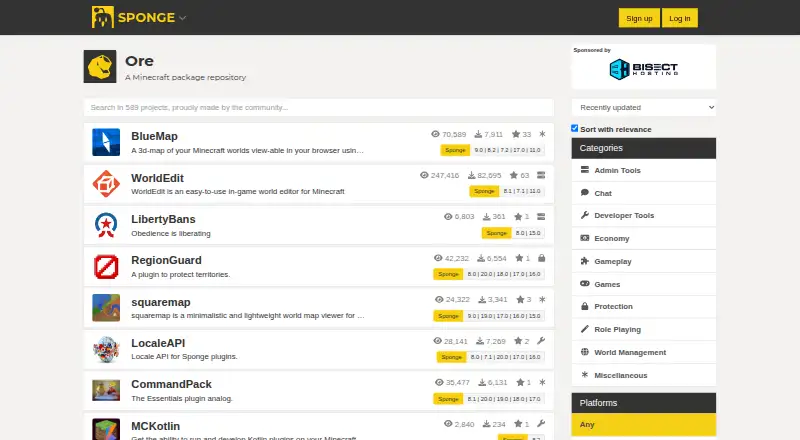
Task: Open the squaremap thumbnail icon
Action: 106,308
